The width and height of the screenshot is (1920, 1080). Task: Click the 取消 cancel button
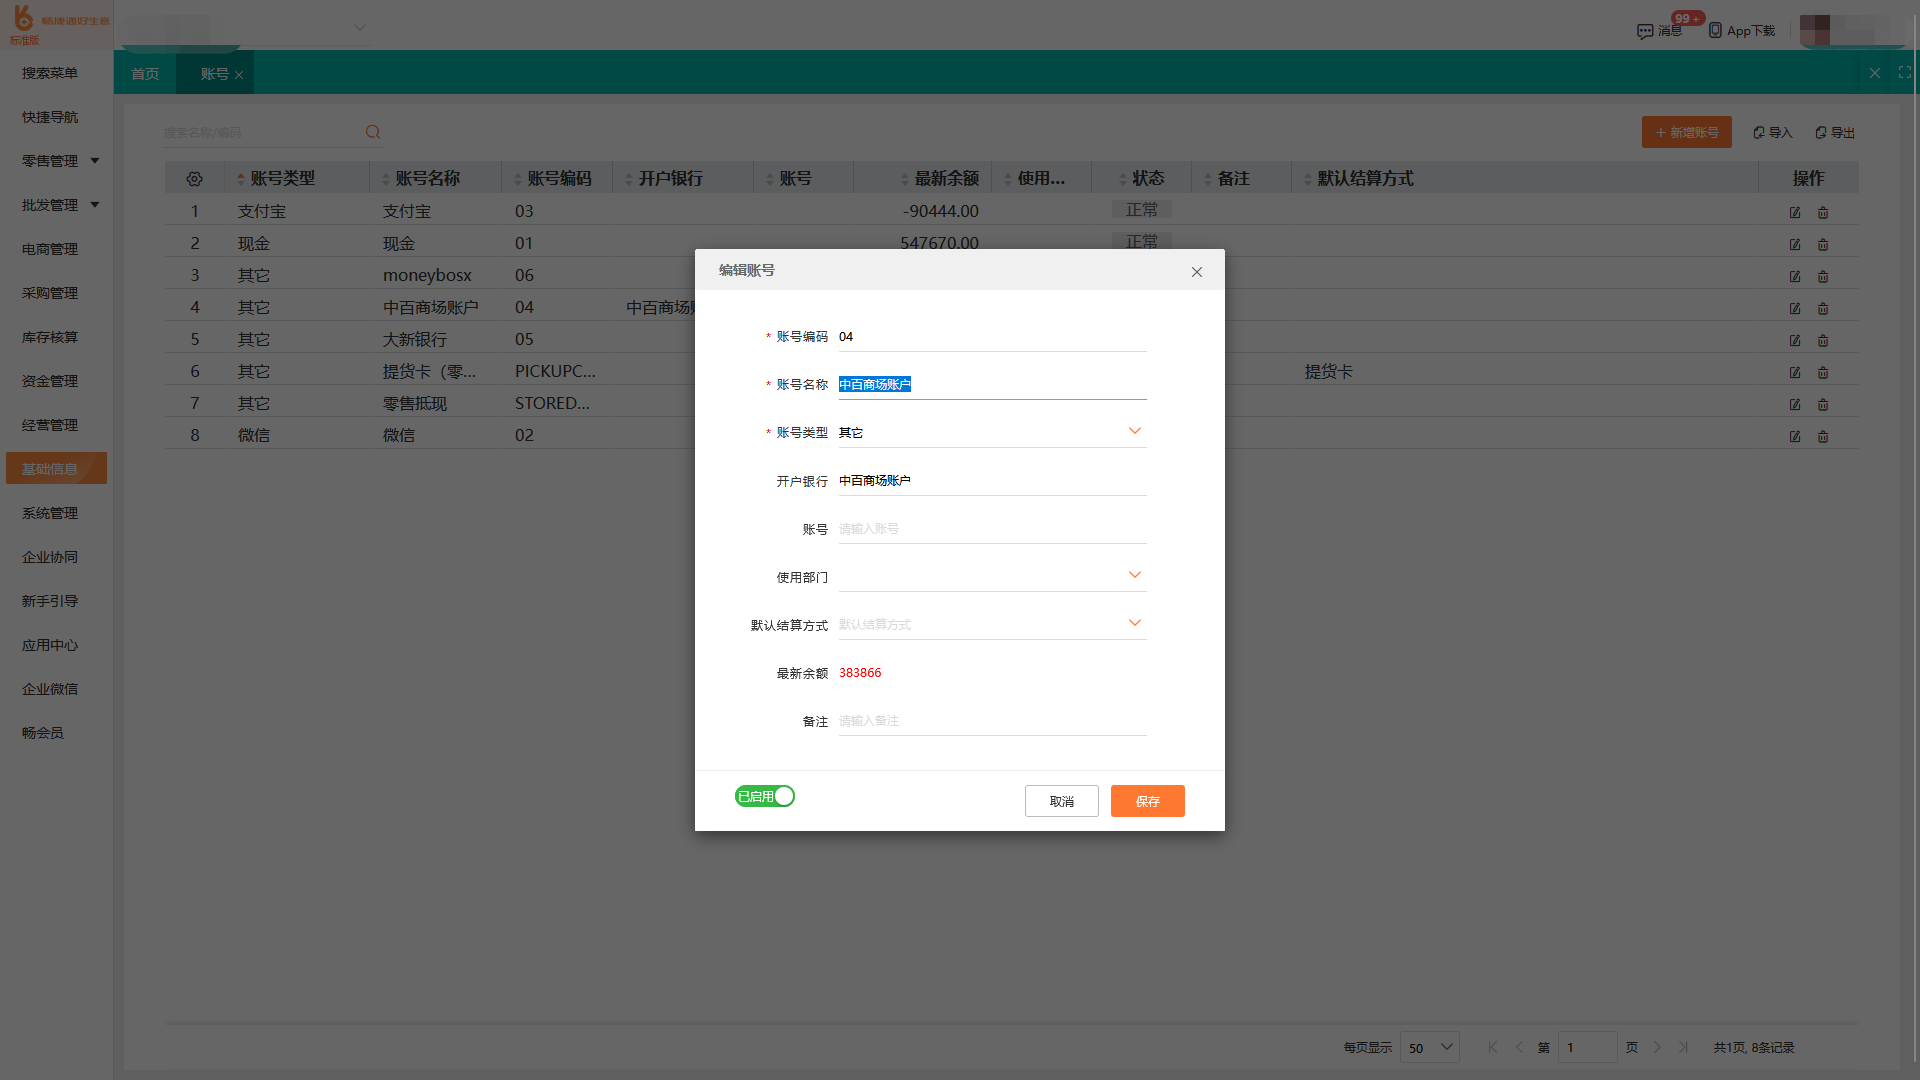1063,800
